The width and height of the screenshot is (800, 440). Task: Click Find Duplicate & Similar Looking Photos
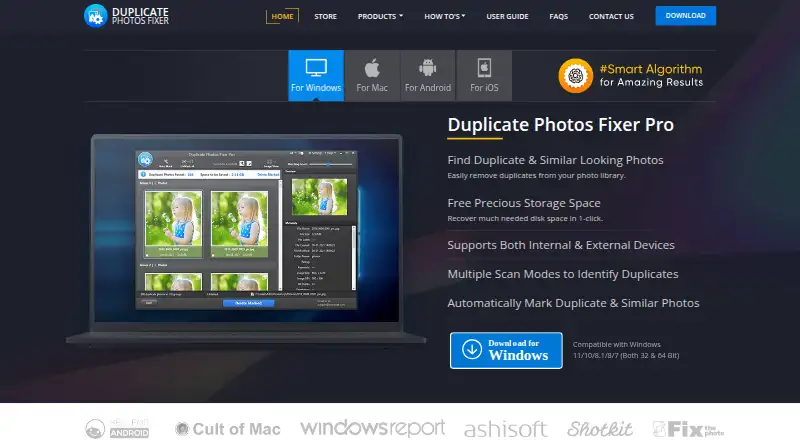[555, 160]
